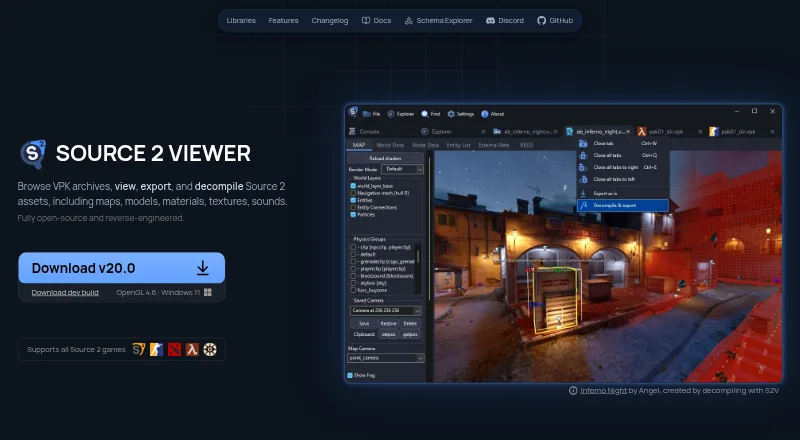Click the download arrow icon on Download v20.0
Viewport: 800px width, 440px height.
click(203, 268)
